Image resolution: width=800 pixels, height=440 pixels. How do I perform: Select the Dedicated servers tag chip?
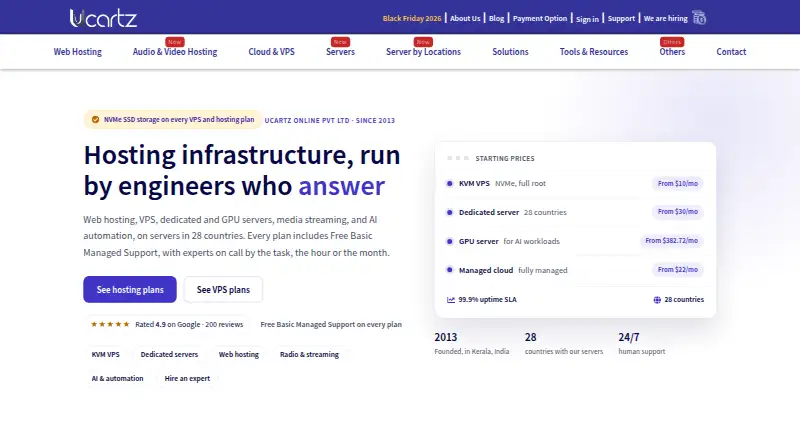point(169,354)
